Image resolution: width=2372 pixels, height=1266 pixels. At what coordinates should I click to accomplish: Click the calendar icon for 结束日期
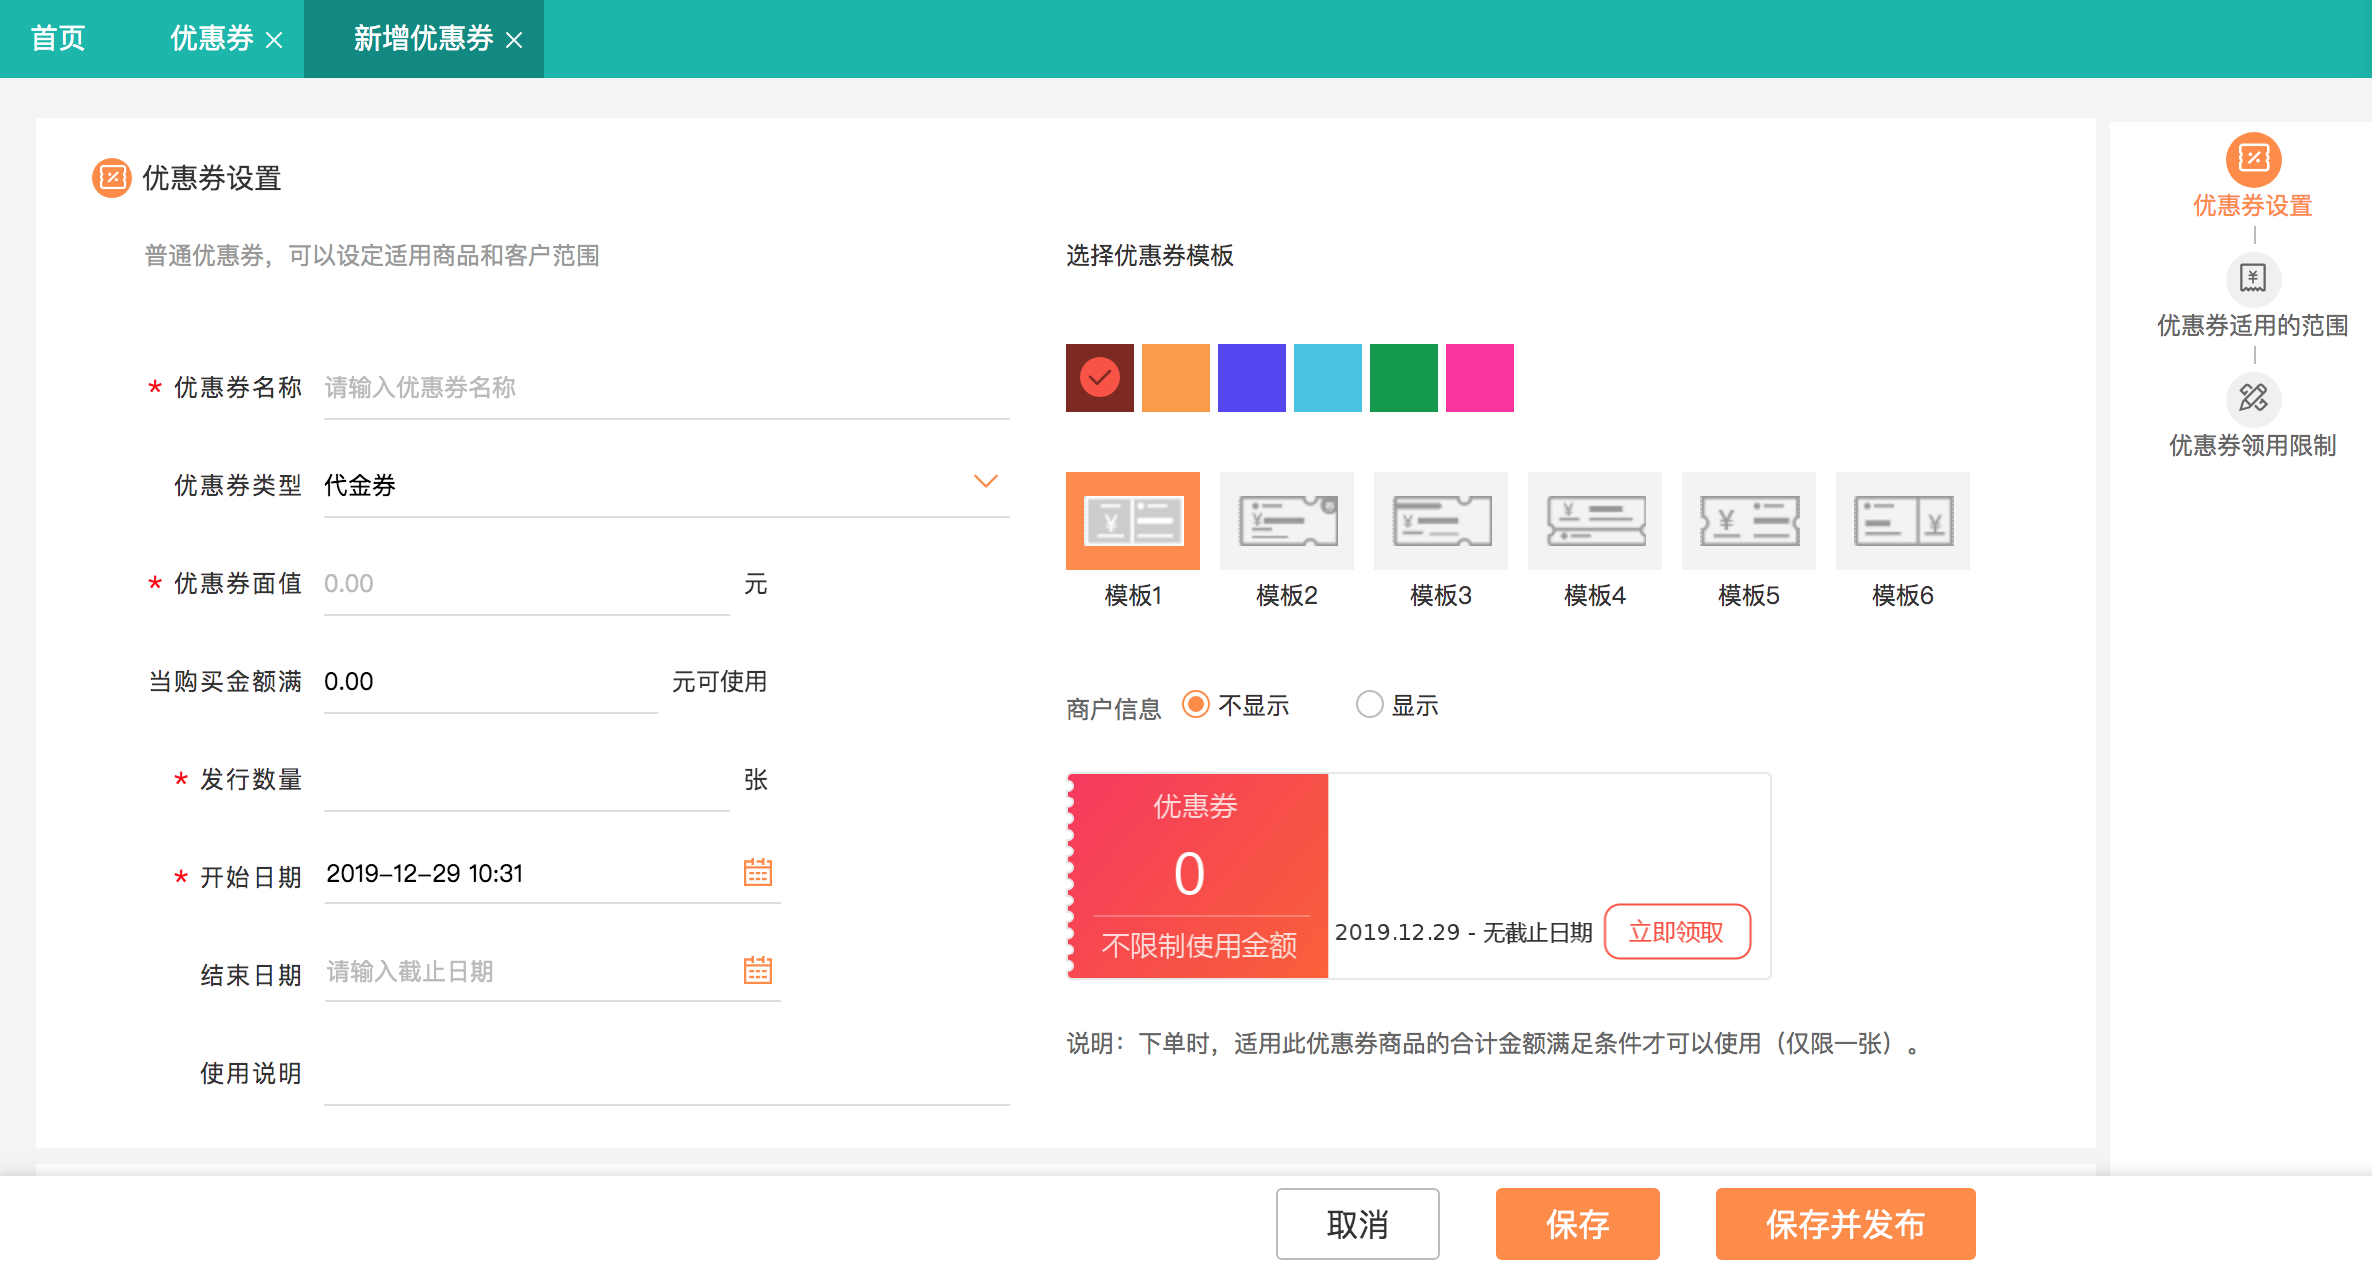(758, 970)
